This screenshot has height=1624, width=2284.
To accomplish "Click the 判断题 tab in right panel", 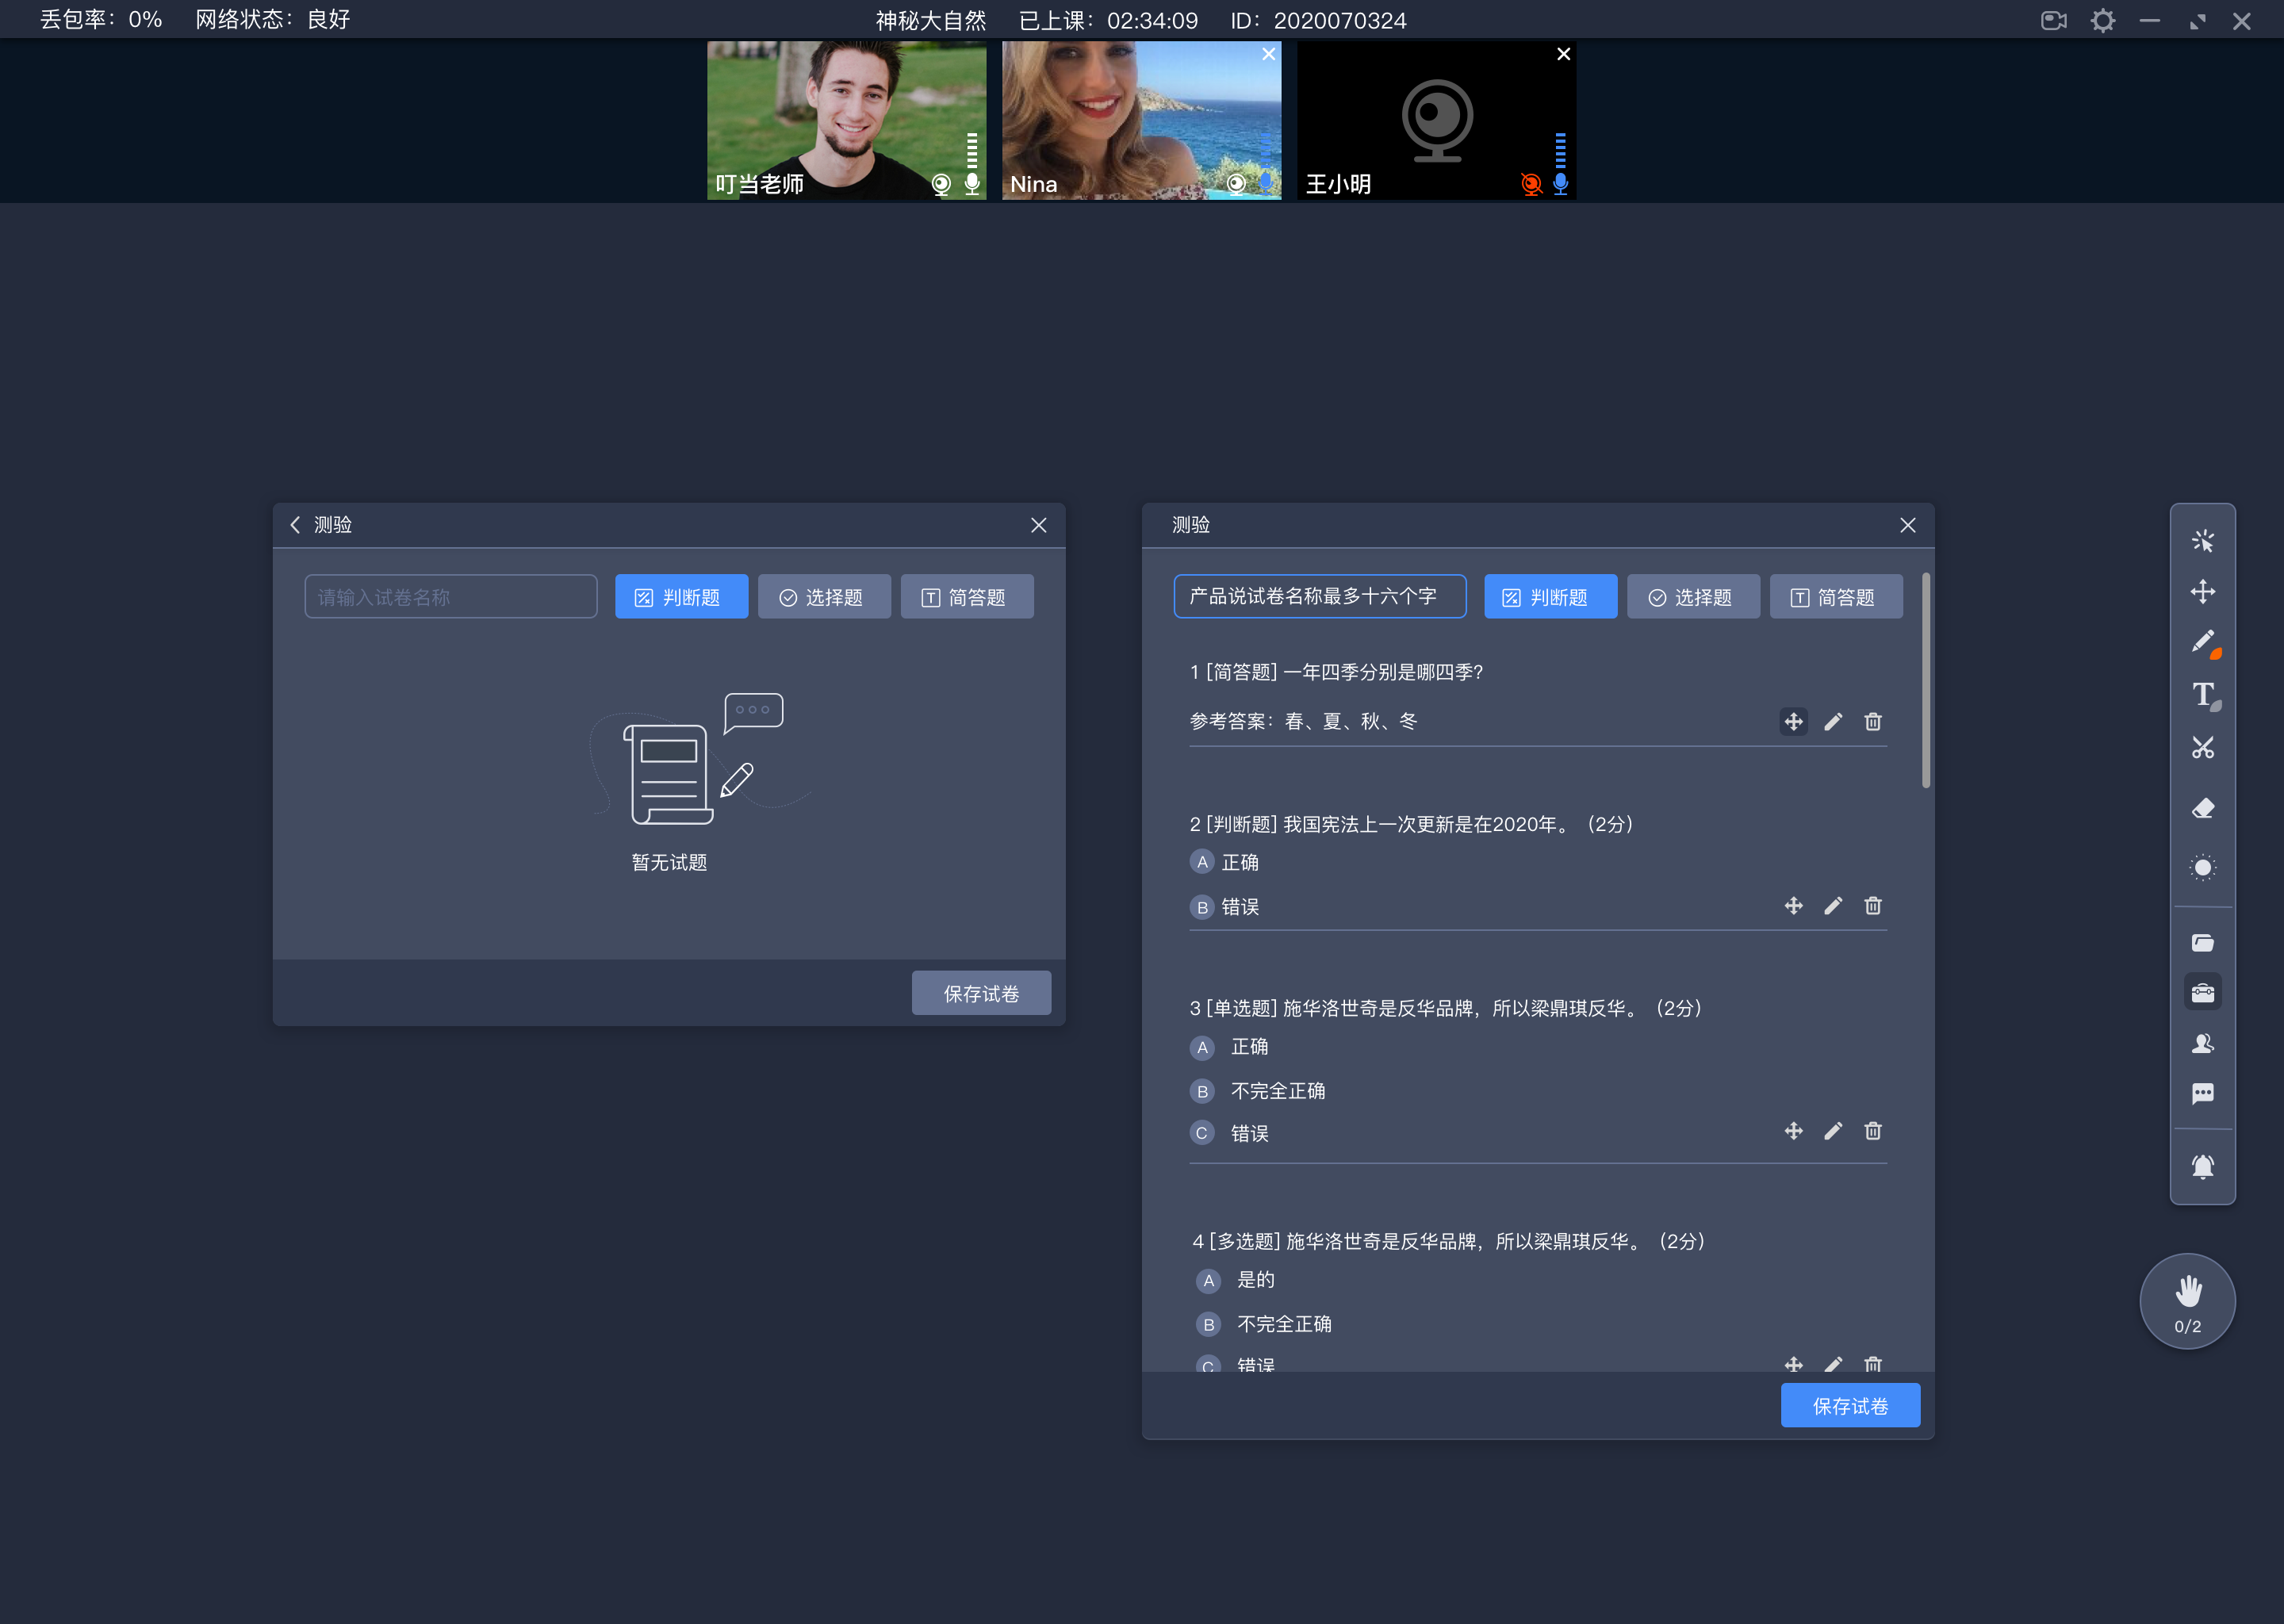I will [1548, 596].
